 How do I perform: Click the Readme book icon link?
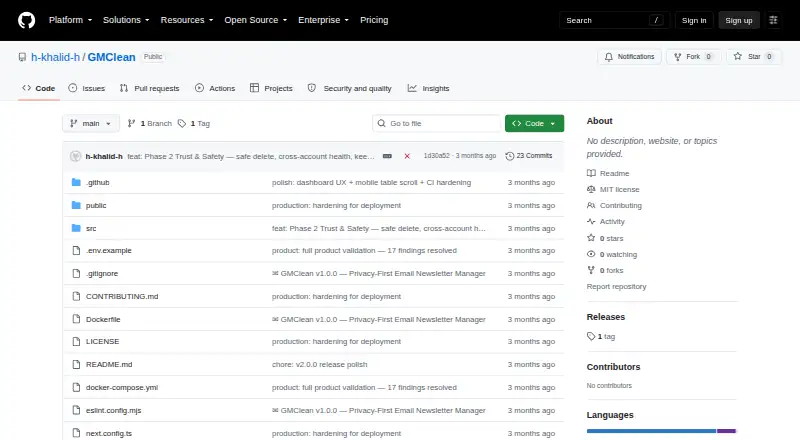coord(591,174)
